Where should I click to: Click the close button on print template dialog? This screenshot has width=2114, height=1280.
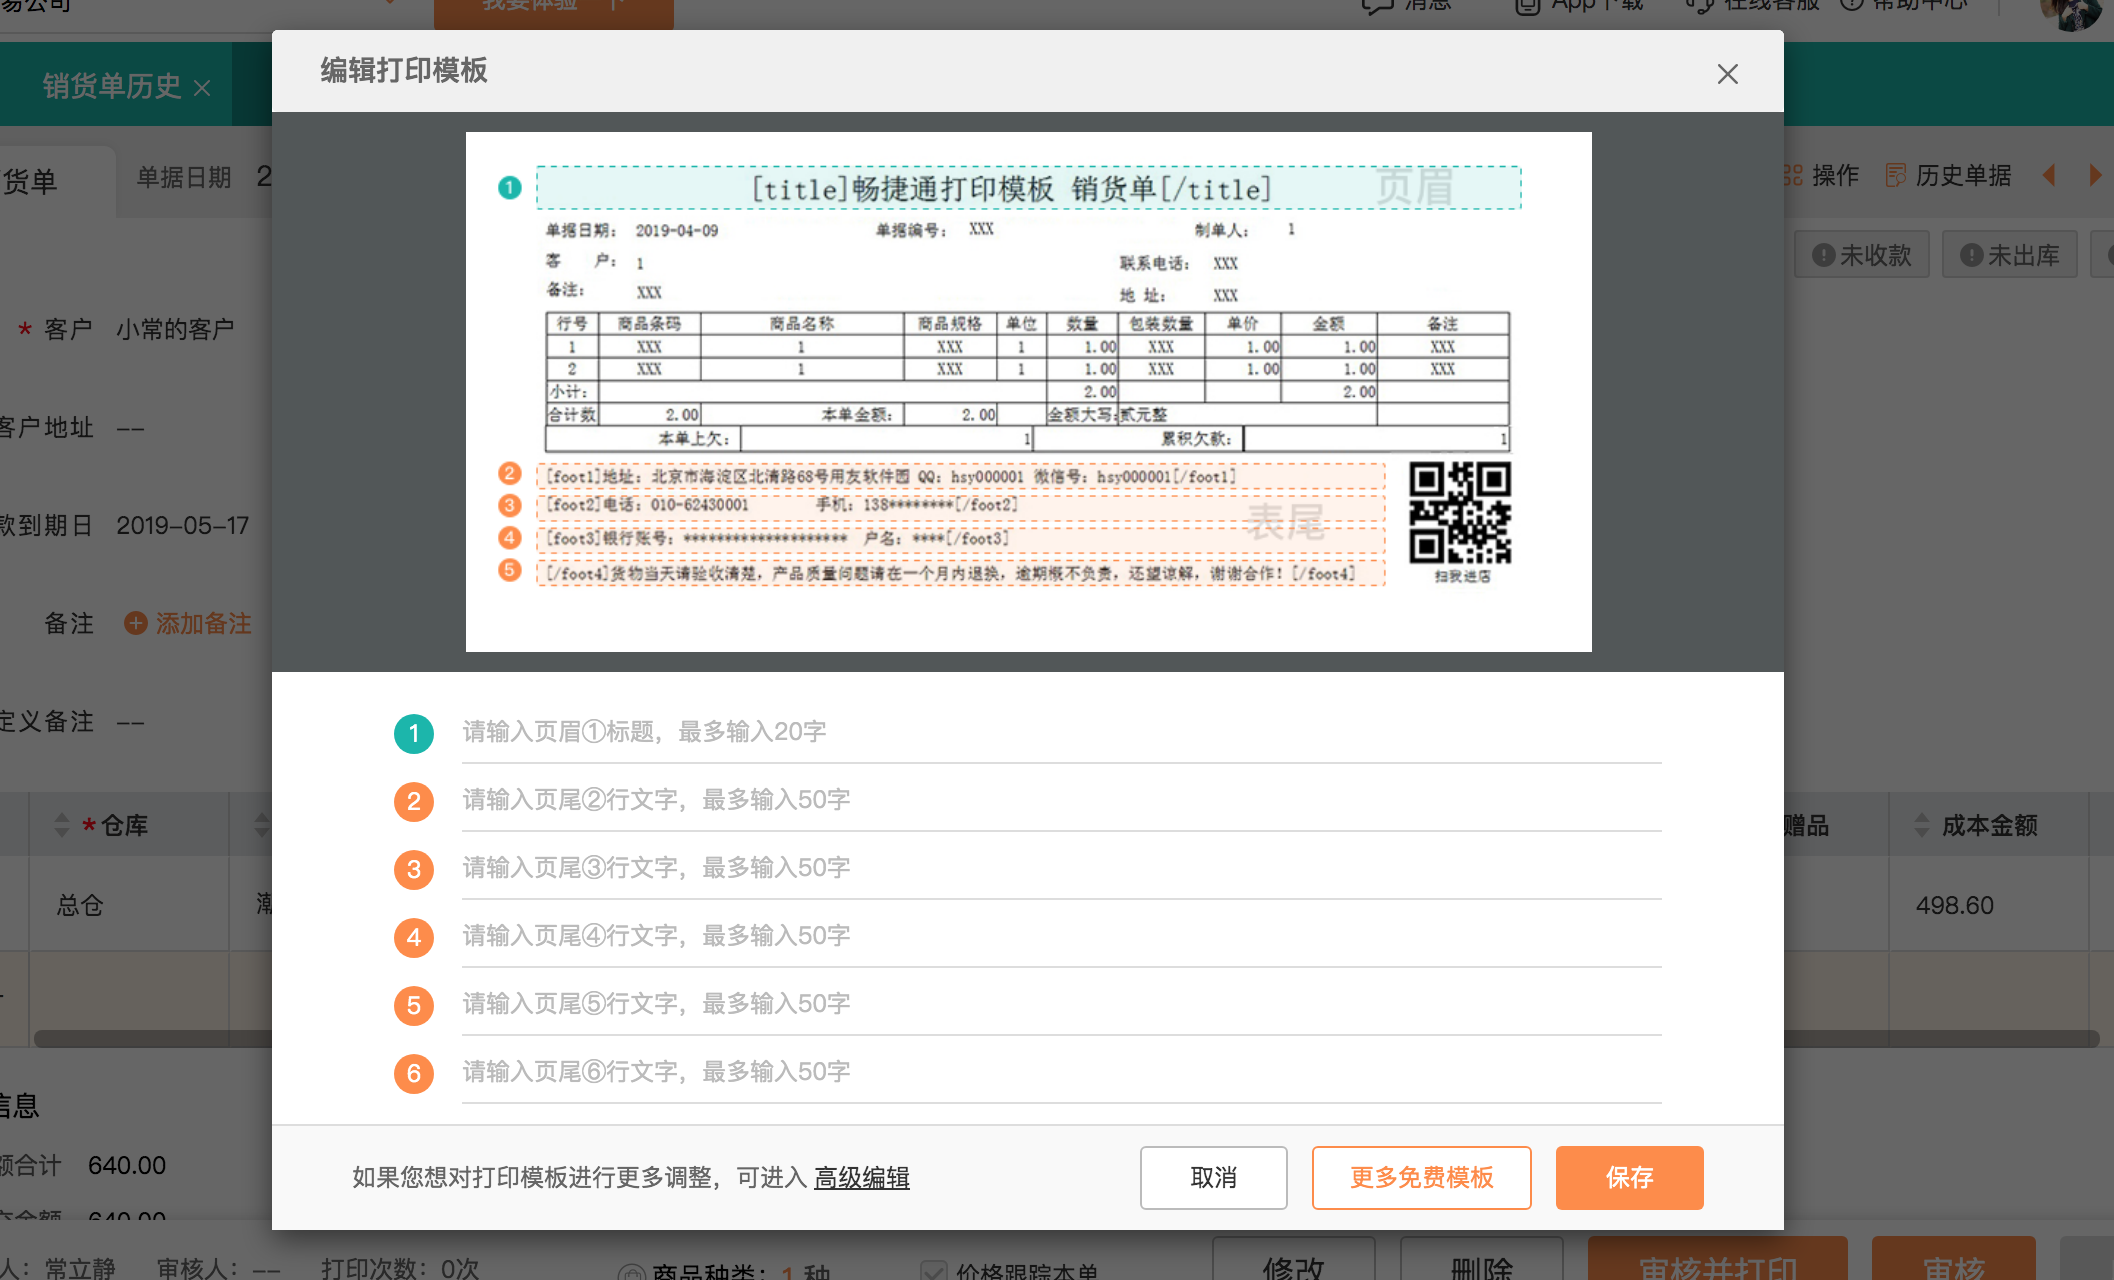coord(1727,74)
